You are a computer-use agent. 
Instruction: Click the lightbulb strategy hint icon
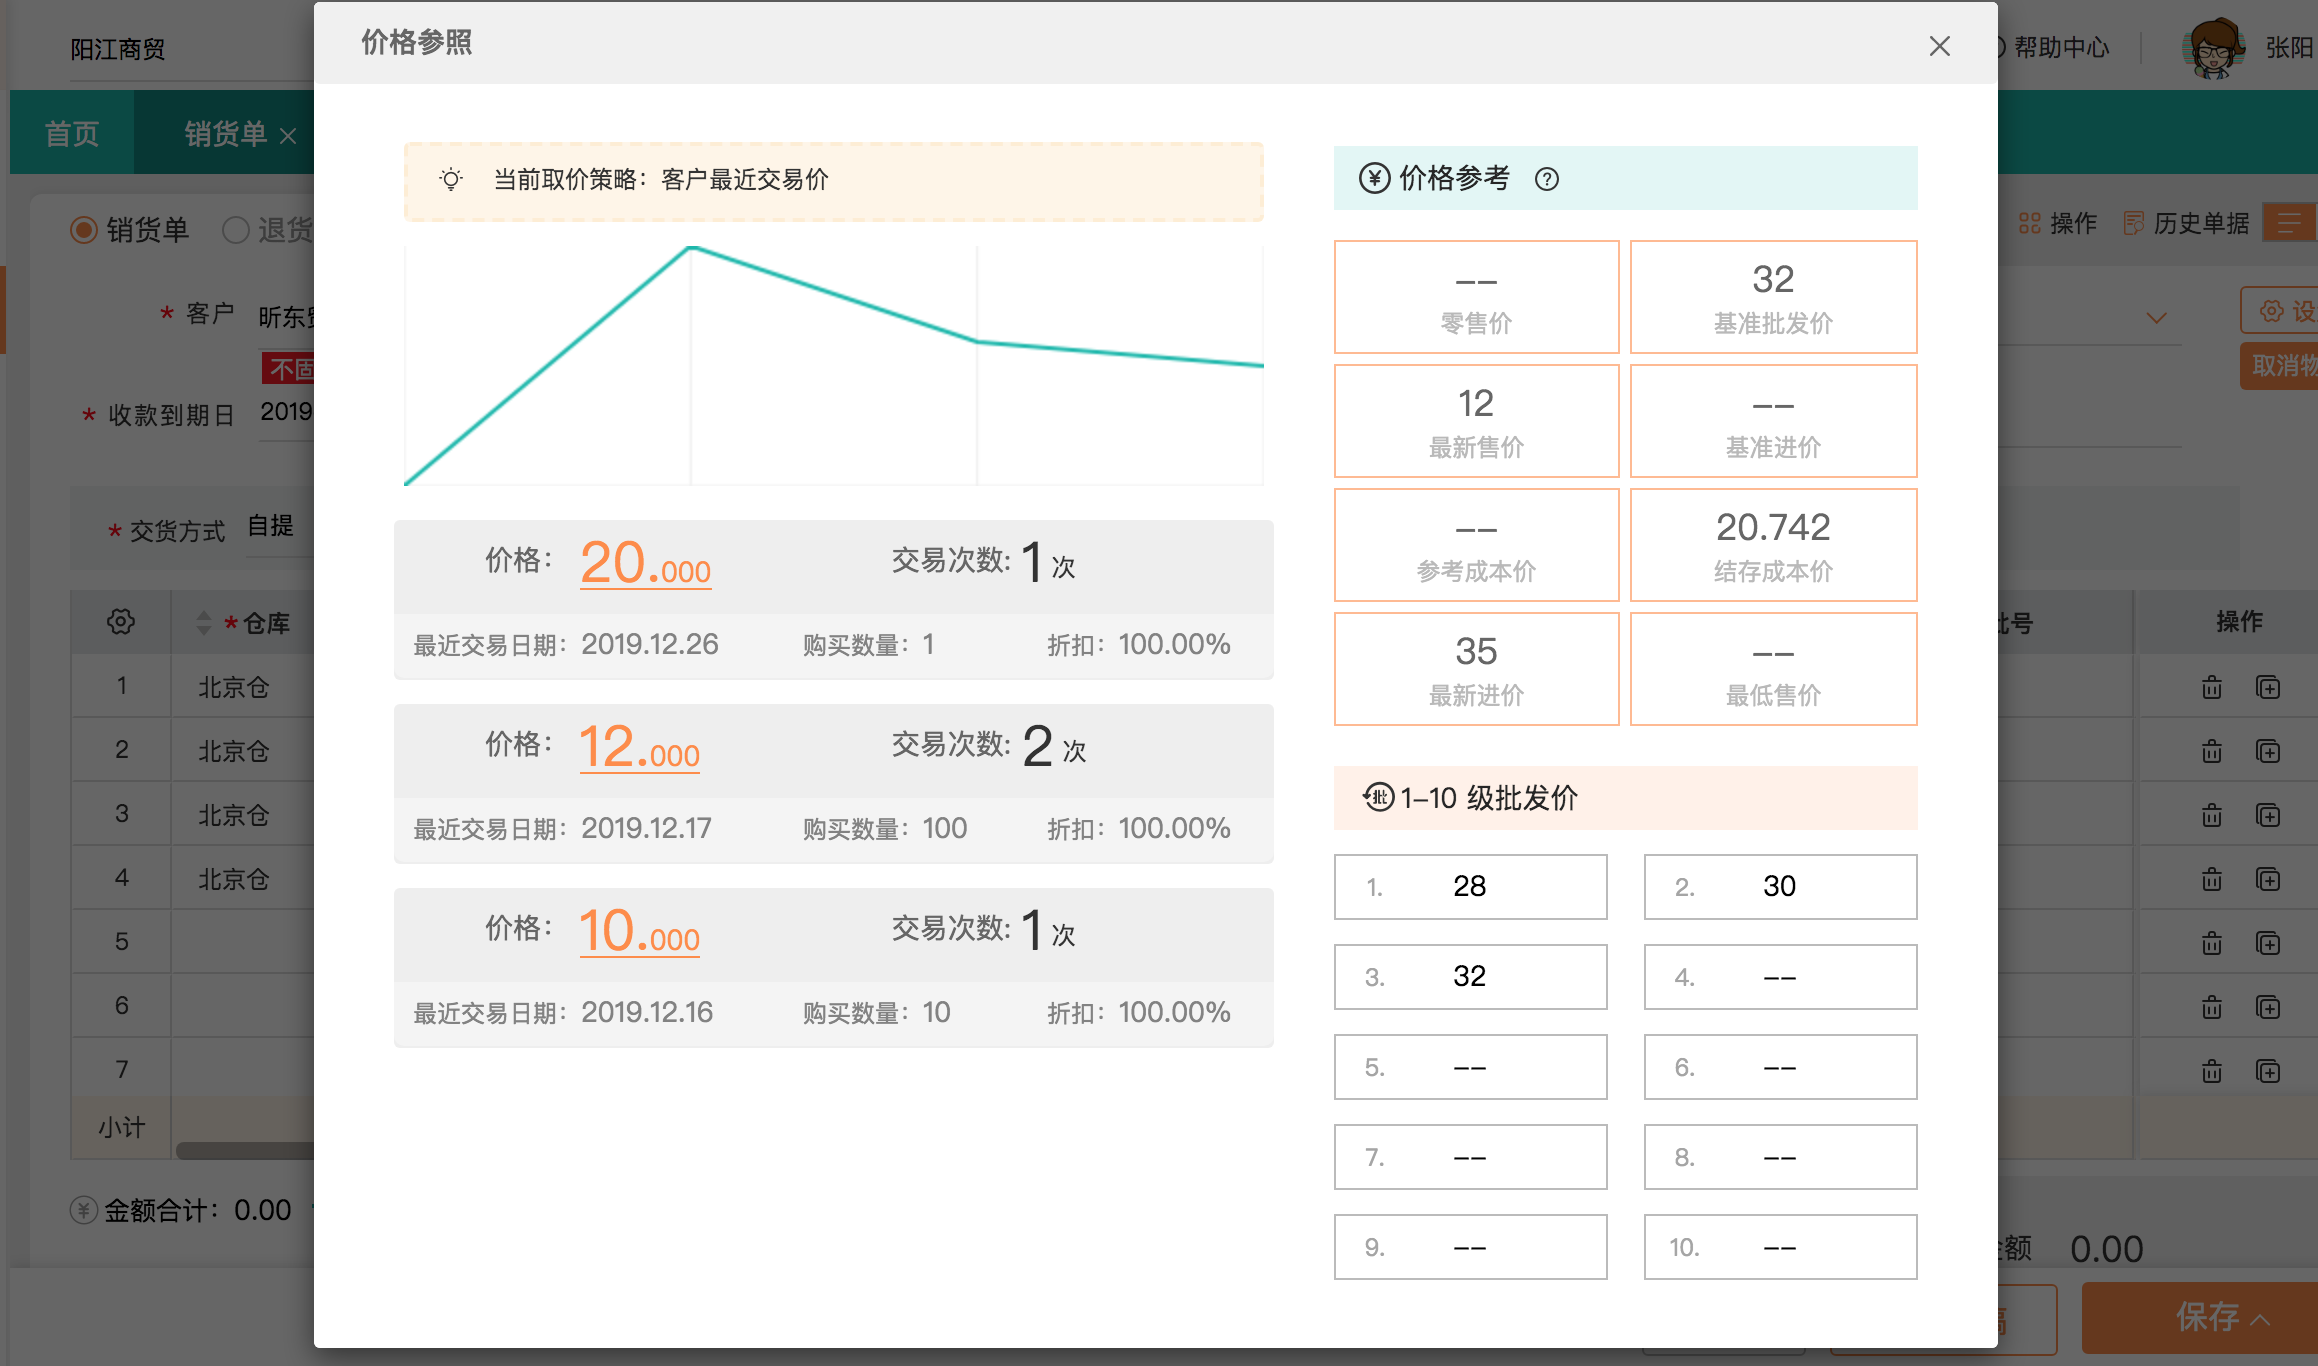pyautogui.click(x=449, y=181)
